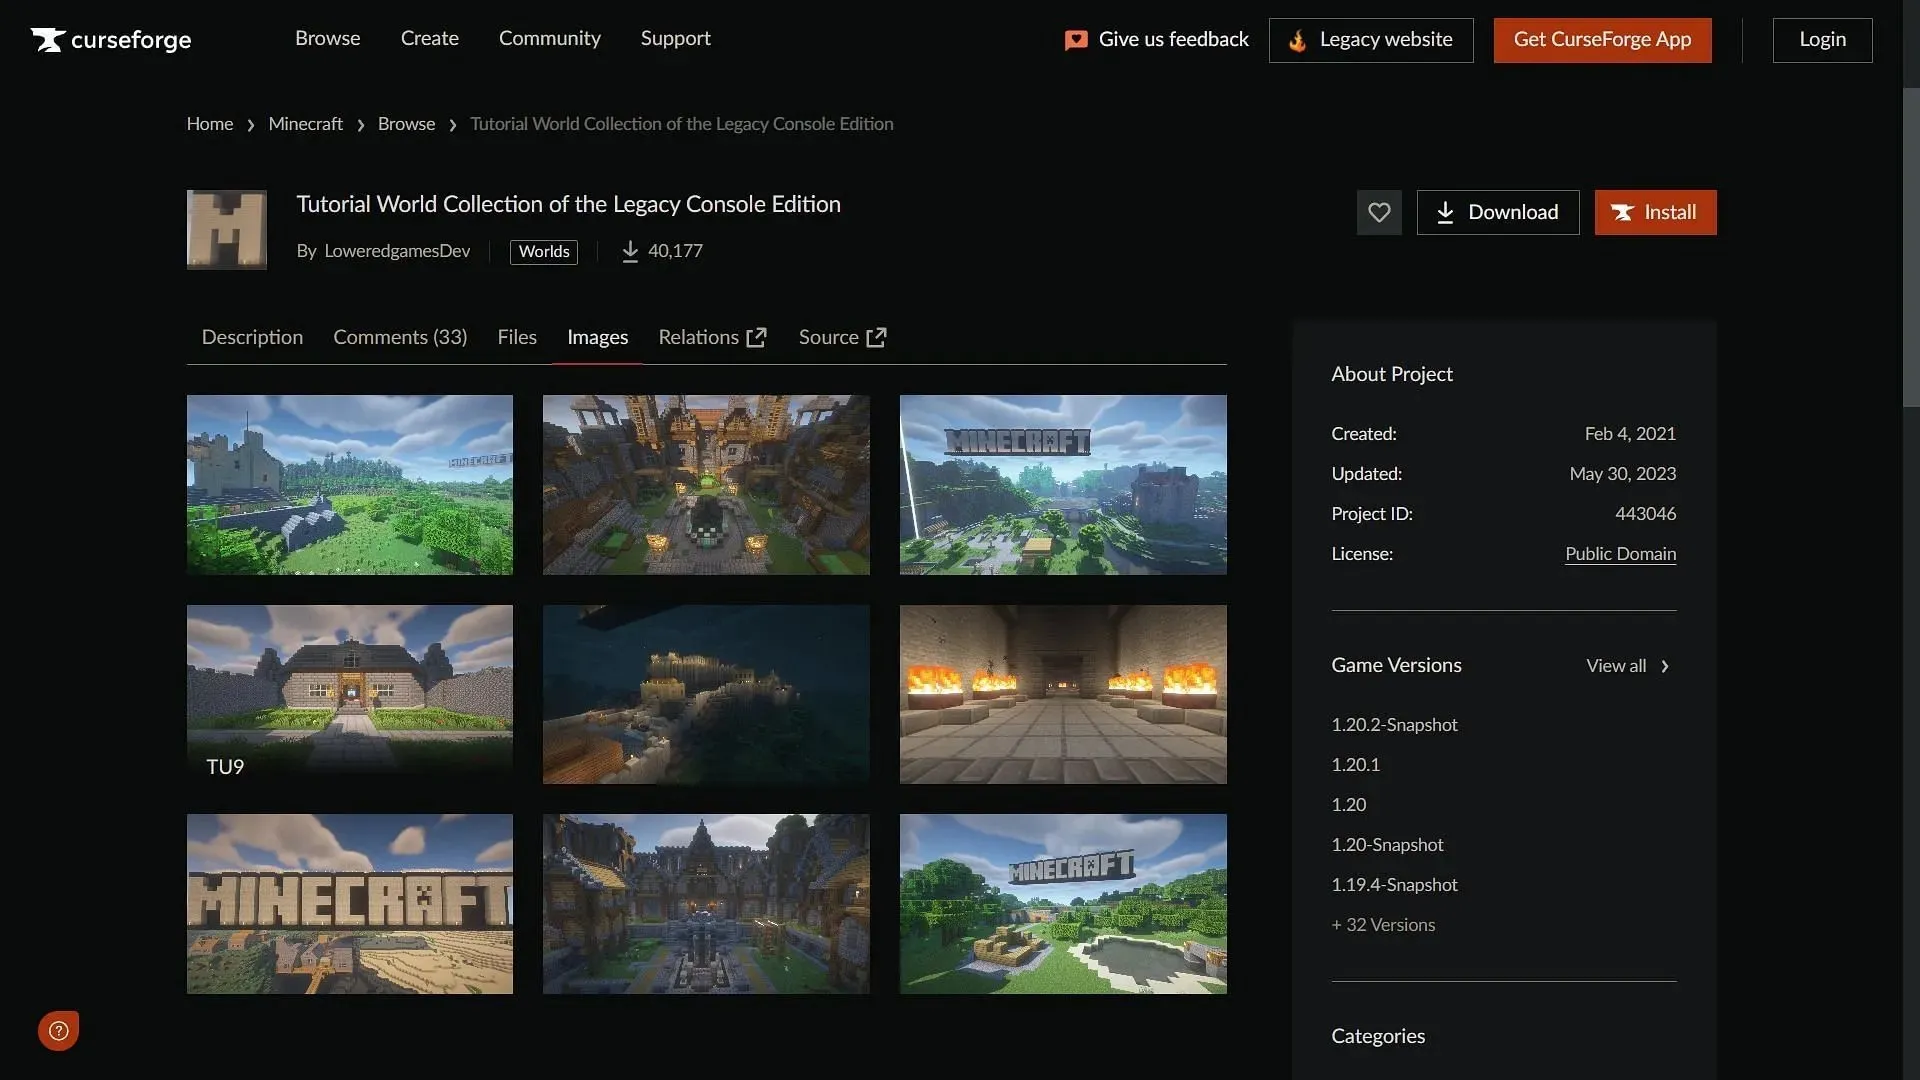Open the Relations external link
Viewport: 1920px width, 1080px height.
tap(713, 336)
